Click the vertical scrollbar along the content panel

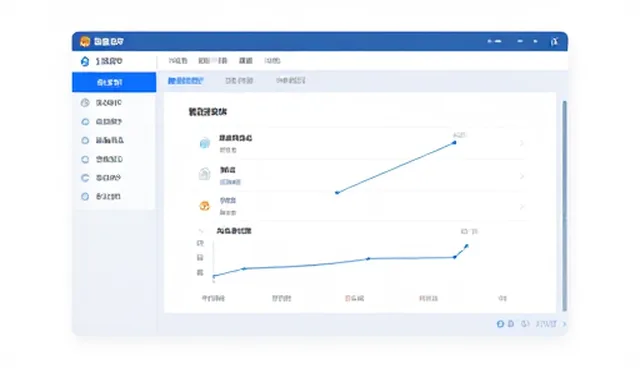pyautogui.click(x=564, y=206)
